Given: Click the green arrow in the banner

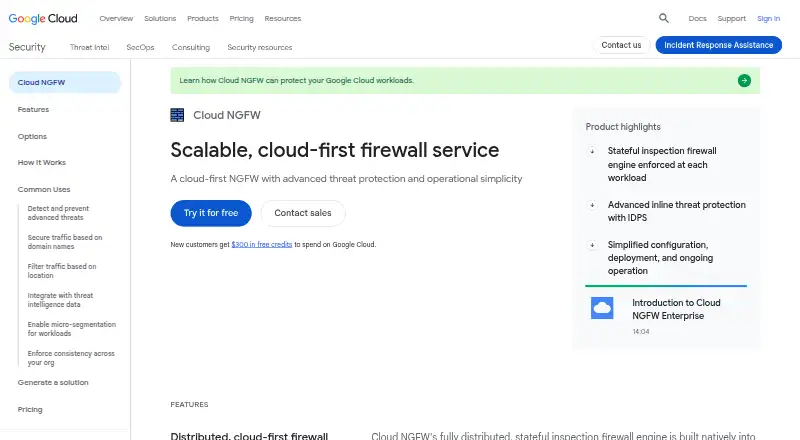Looking at the screenshot, I should pyautogui.click(x=744, y=81).
